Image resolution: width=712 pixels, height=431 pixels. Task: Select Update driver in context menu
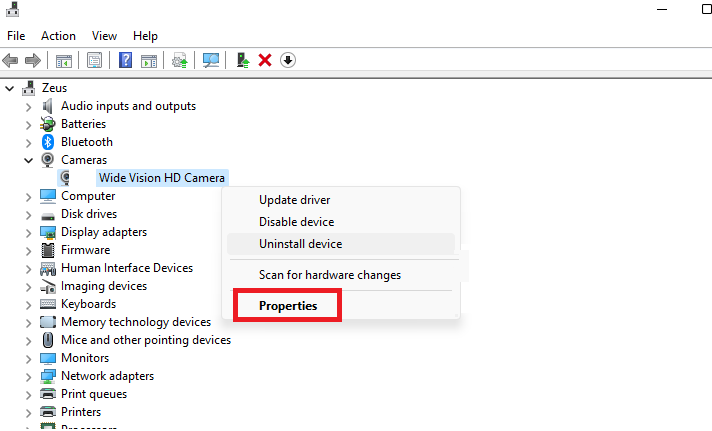click(x=294, y=200)
